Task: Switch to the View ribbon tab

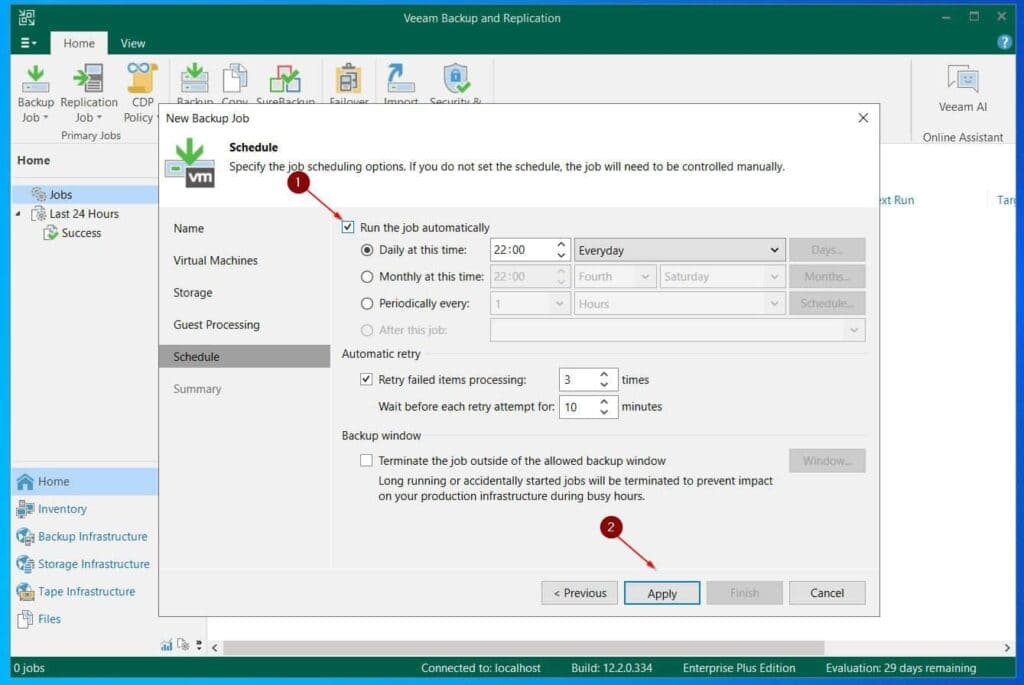Action: coord(133,43)
